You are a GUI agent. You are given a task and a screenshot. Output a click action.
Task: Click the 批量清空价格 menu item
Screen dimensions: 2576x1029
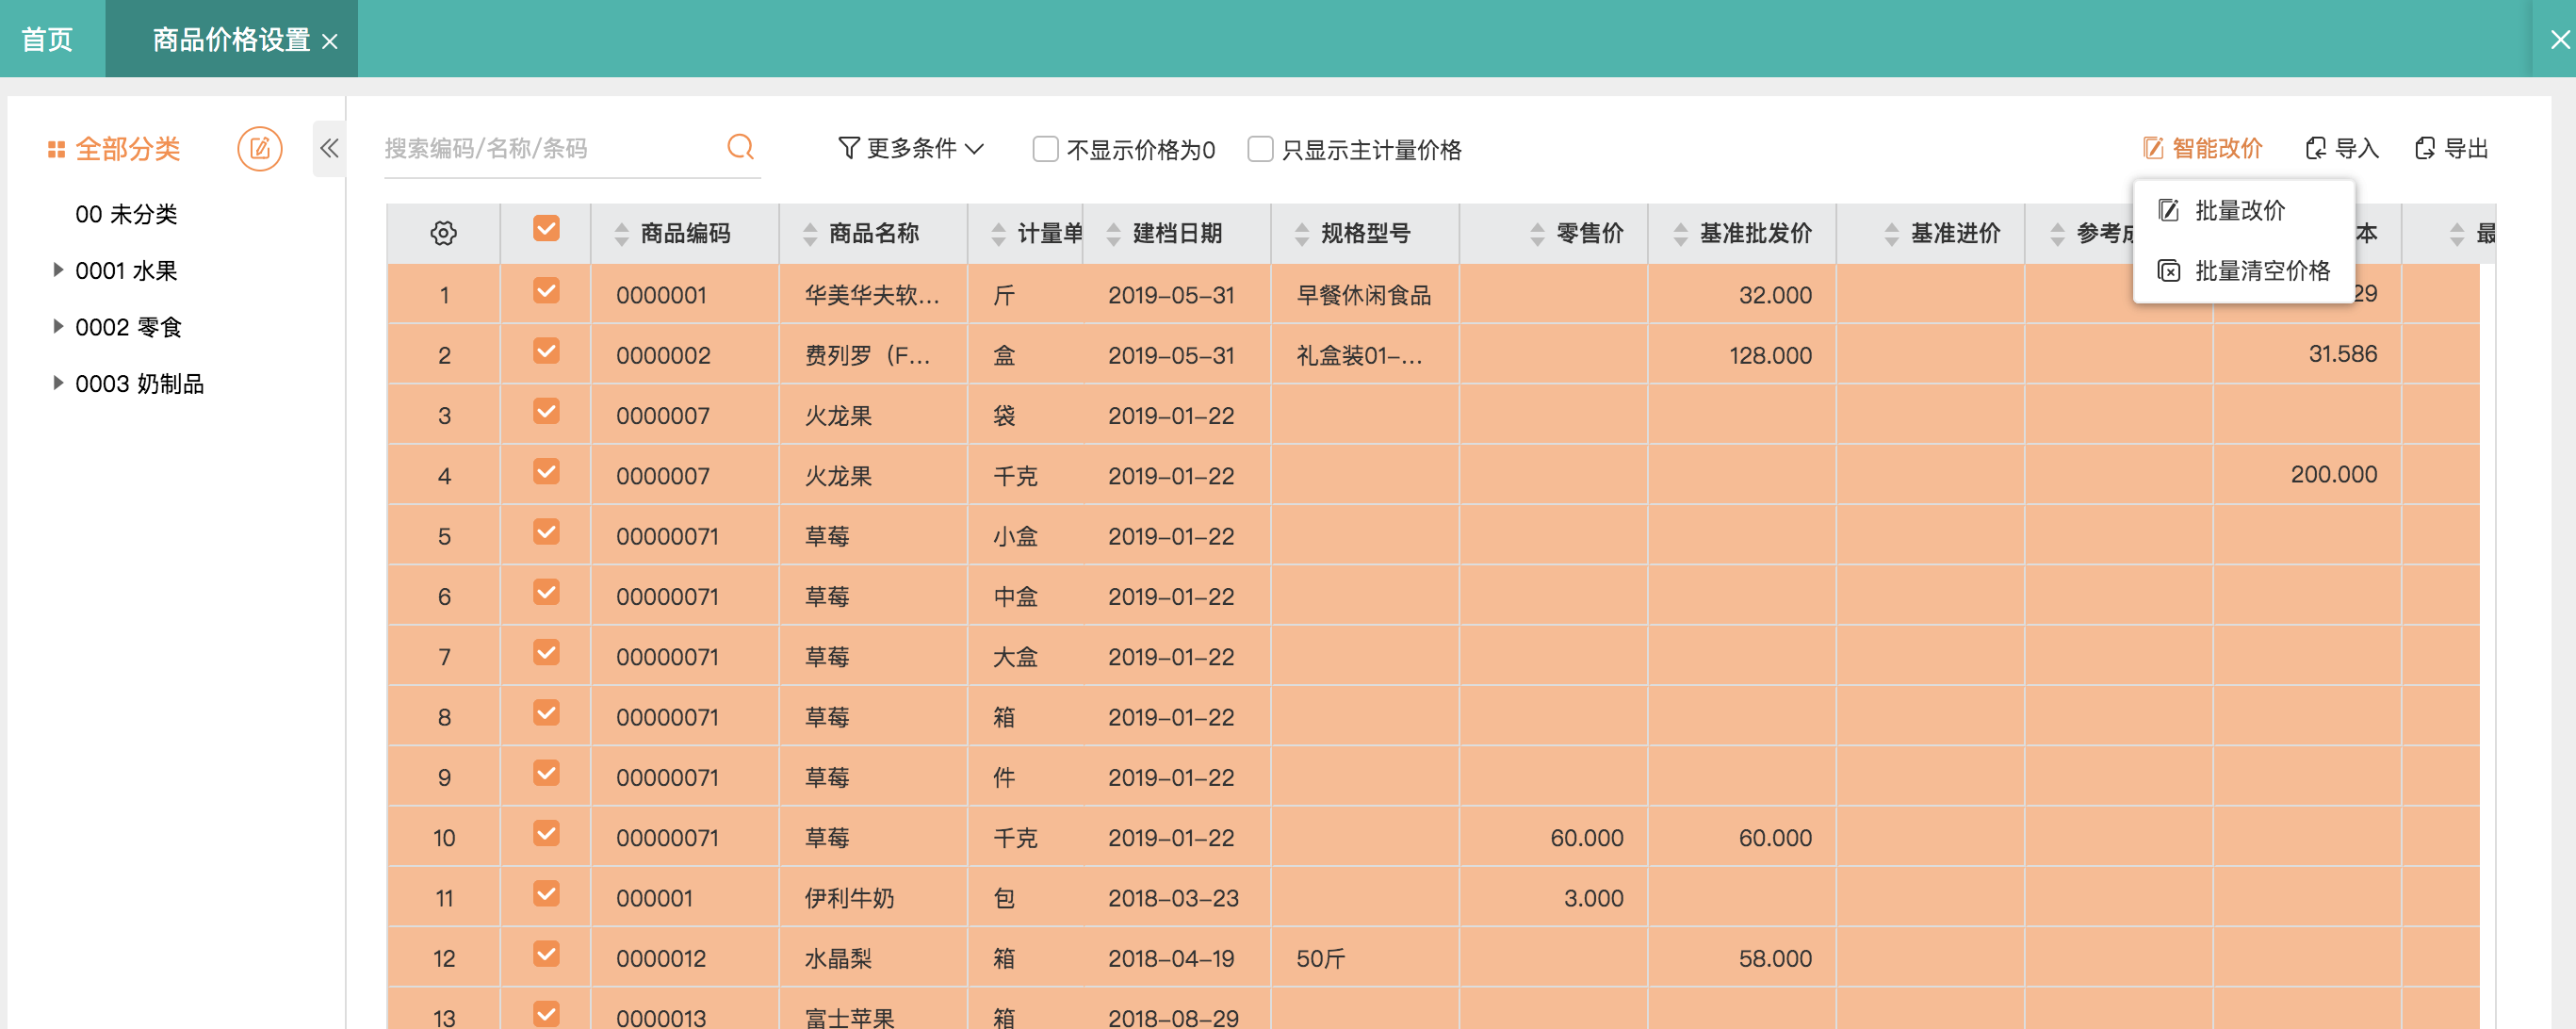[2258, 269]
